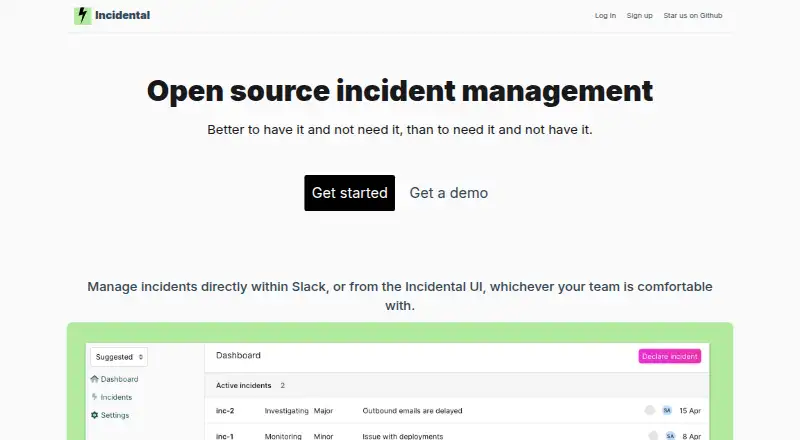Click the Major severity label
The width and height of the screenshot is (800, 440).
click(323, 410)
